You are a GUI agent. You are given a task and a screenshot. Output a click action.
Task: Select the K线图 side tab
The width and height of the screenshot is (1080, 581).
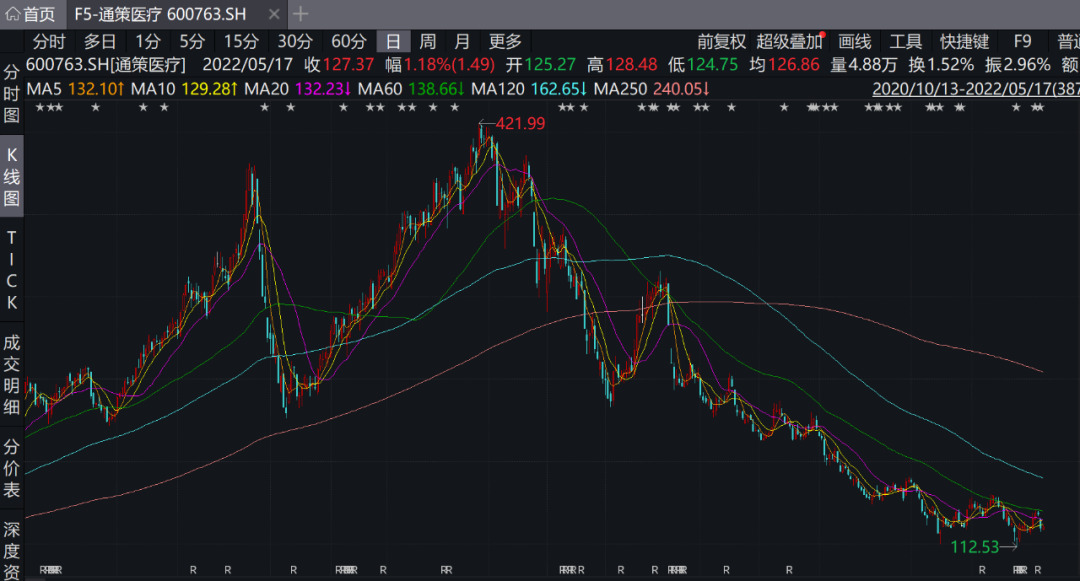coord(12,177)
